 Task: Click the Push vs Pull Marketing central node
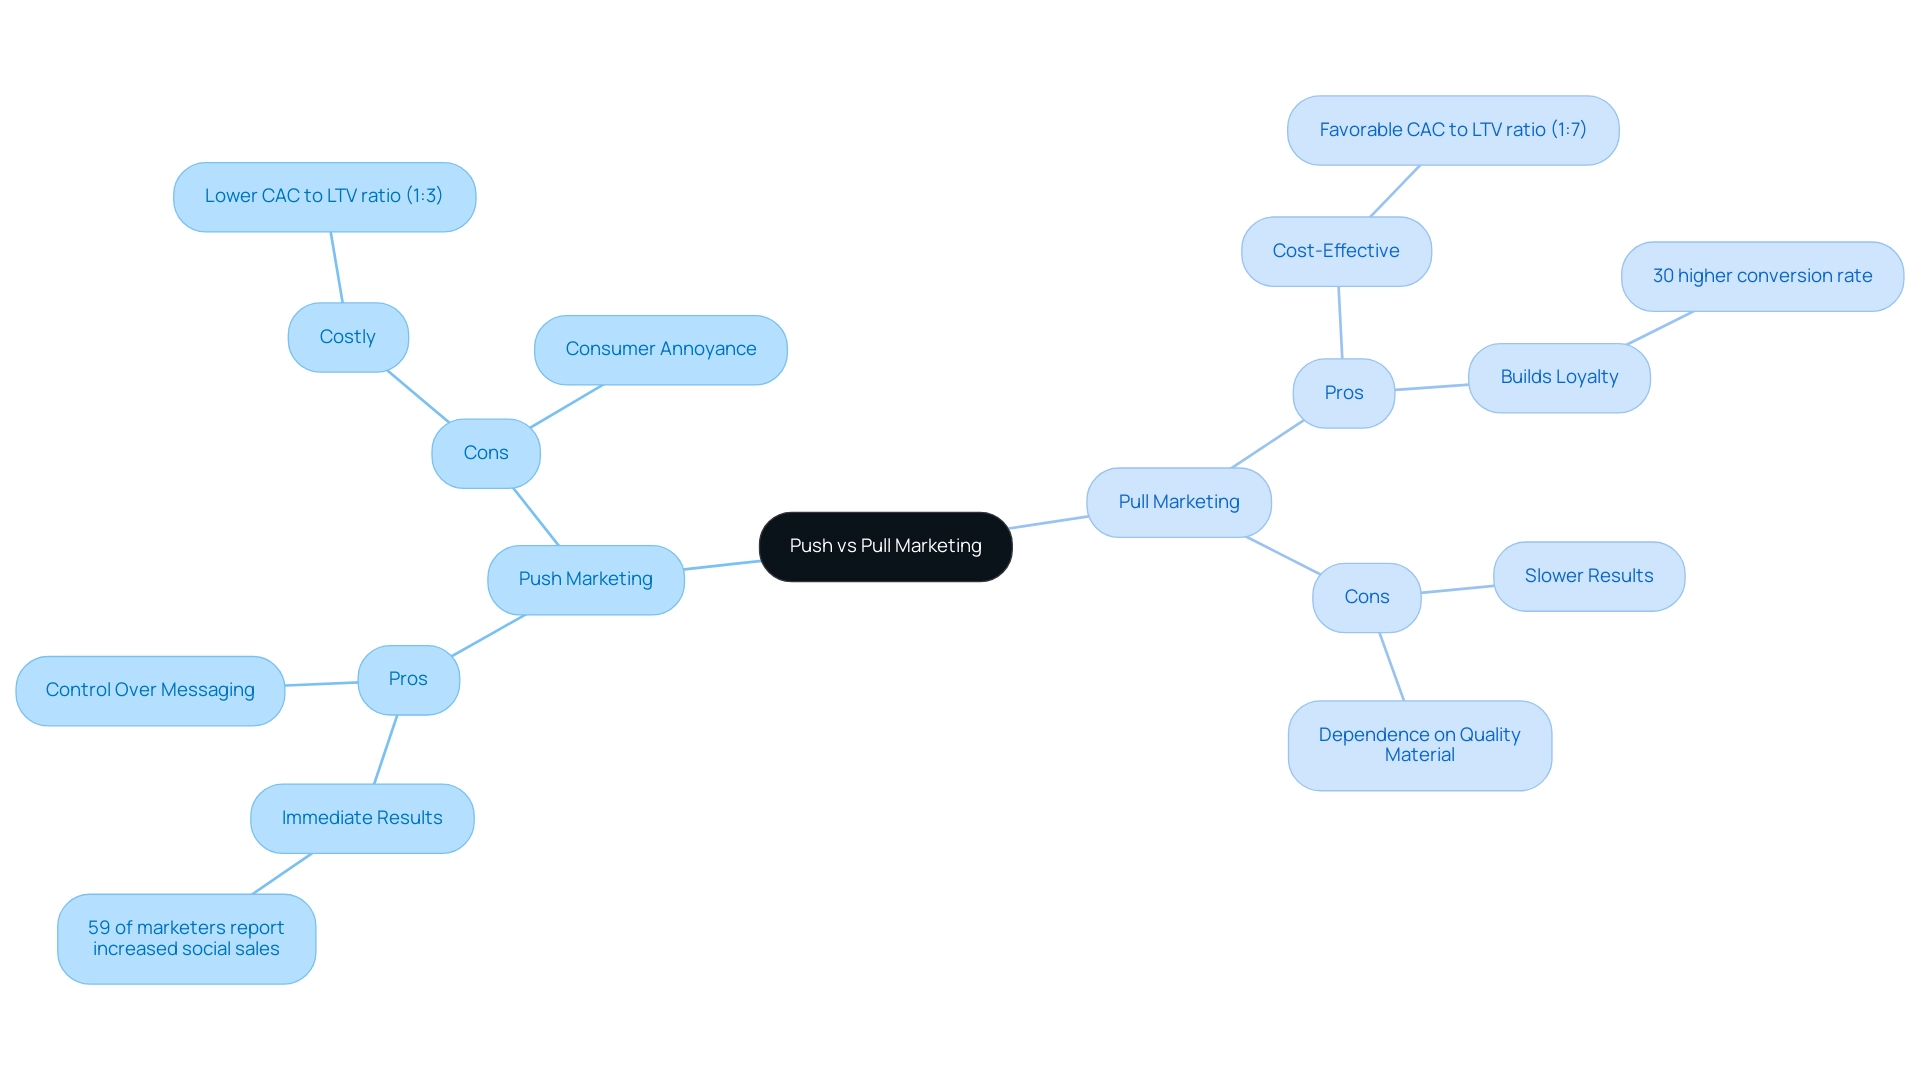885,545
